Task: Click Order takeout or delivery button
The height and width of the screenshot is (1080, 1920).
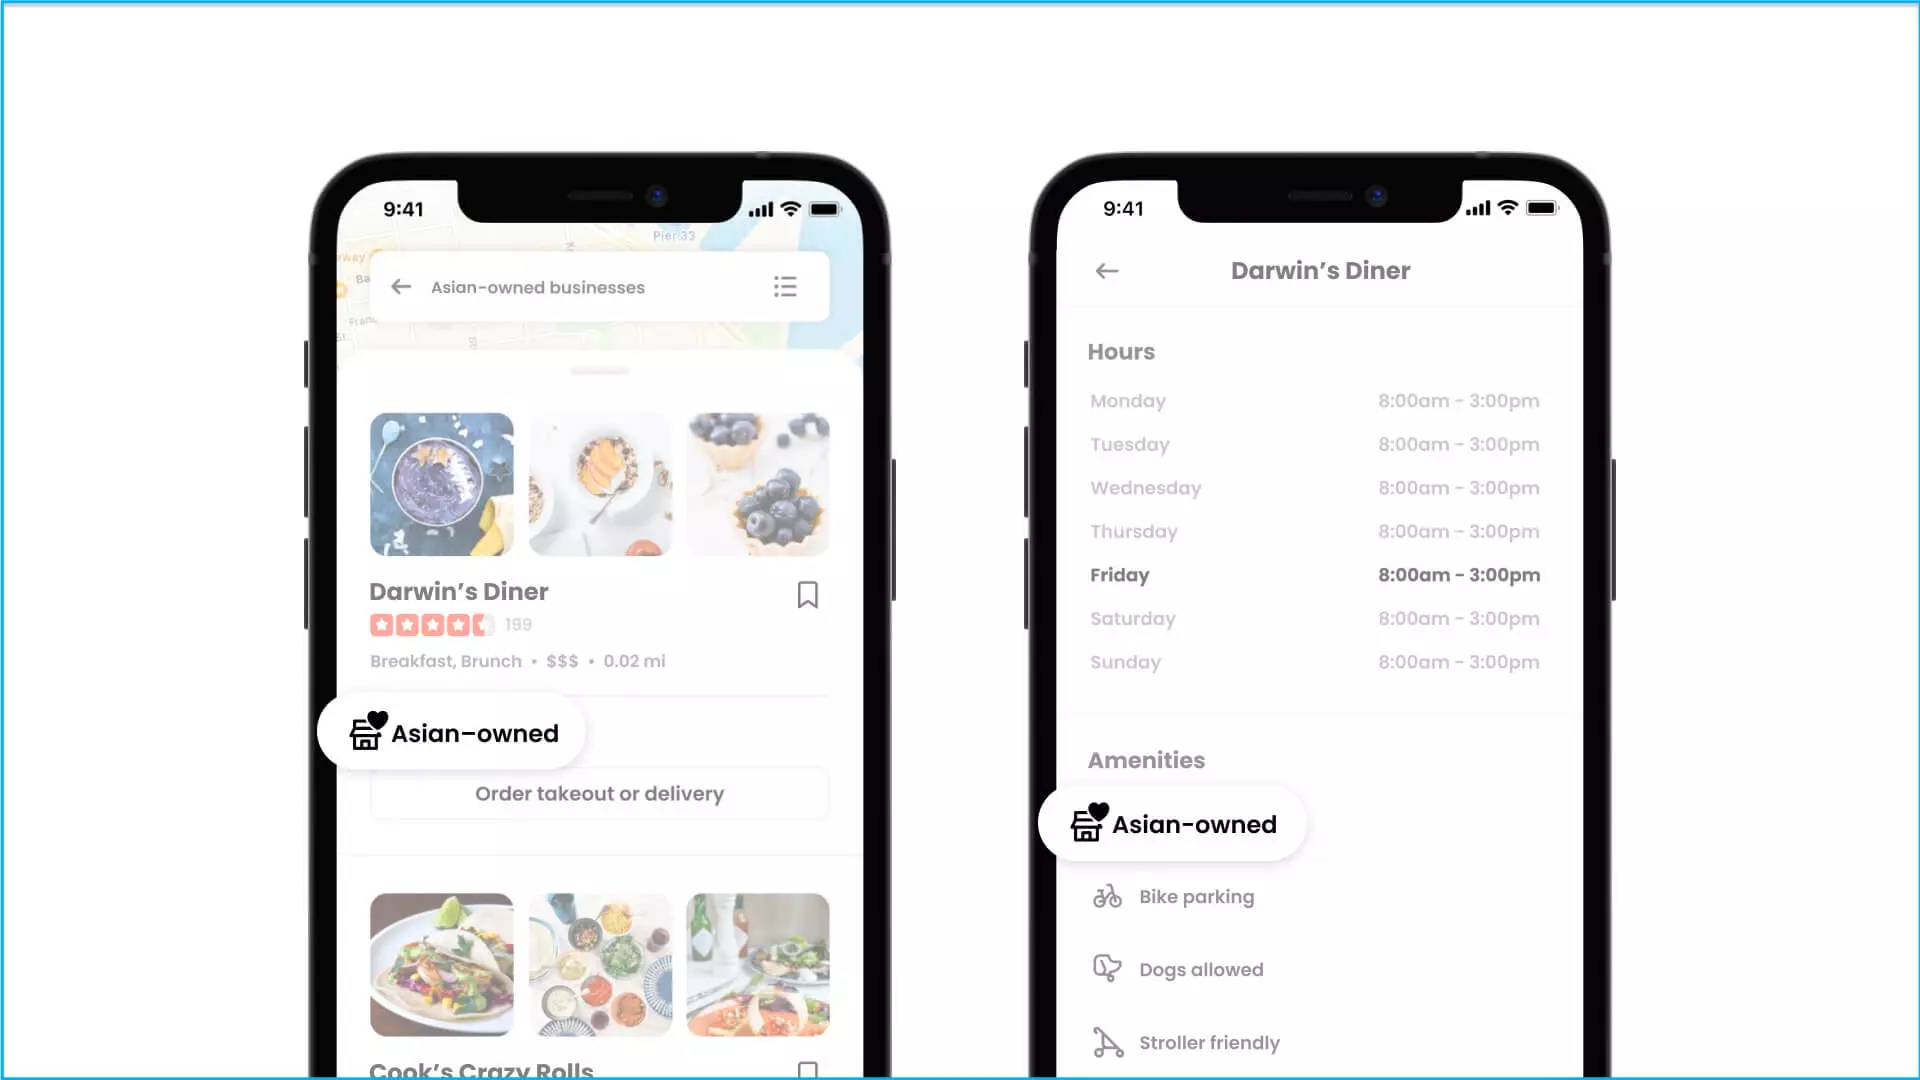Action: [x=599, y=793]
